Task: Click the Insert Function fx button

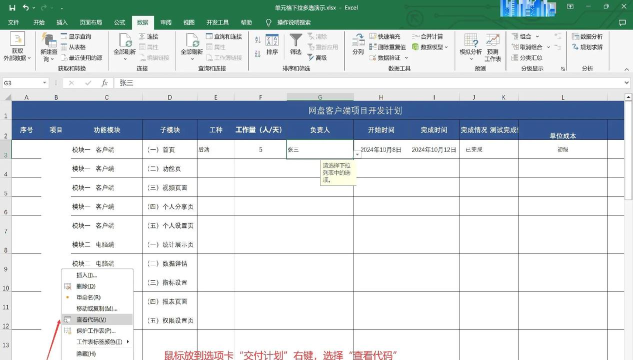Action: click(x=105, y=83)
